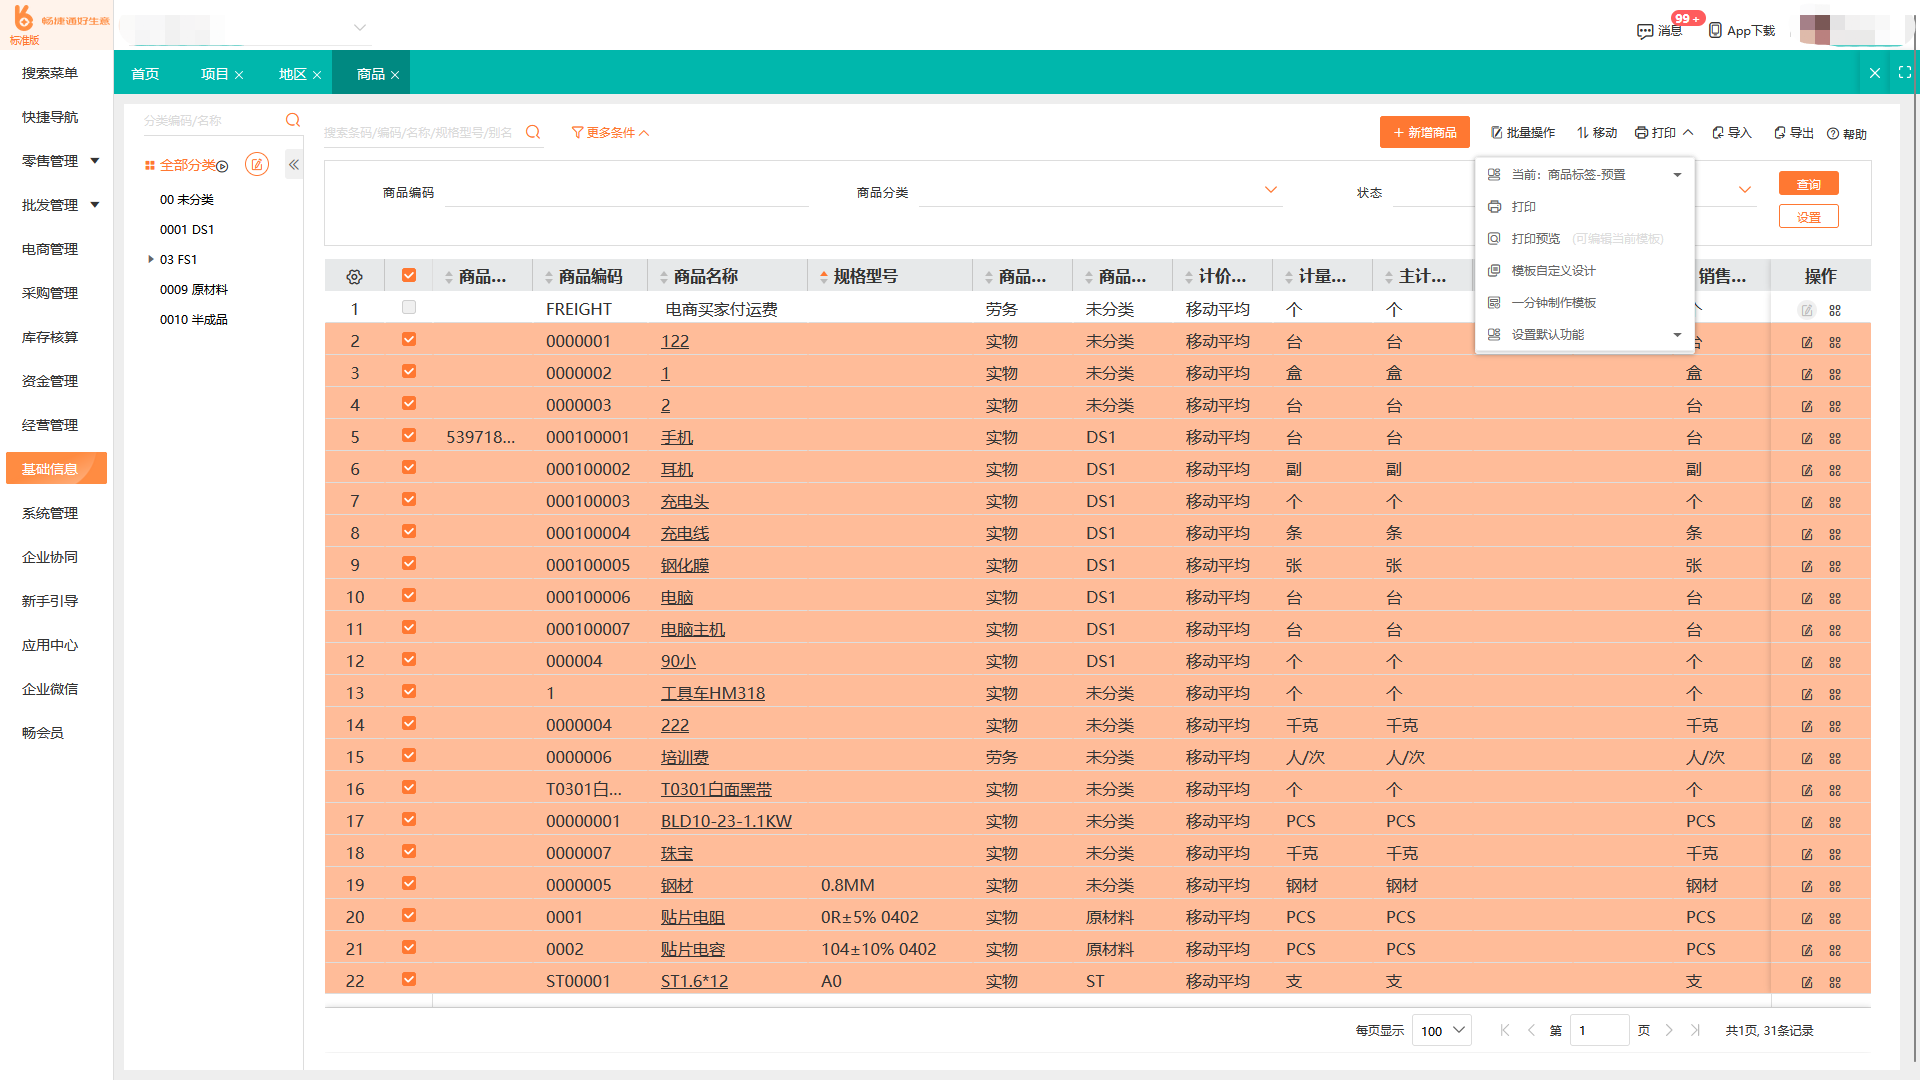The height and width of the screenshot is (1080, 1920).
Task: Toggle checkbox for row 2 item
Action: click(x=410, y=339)
